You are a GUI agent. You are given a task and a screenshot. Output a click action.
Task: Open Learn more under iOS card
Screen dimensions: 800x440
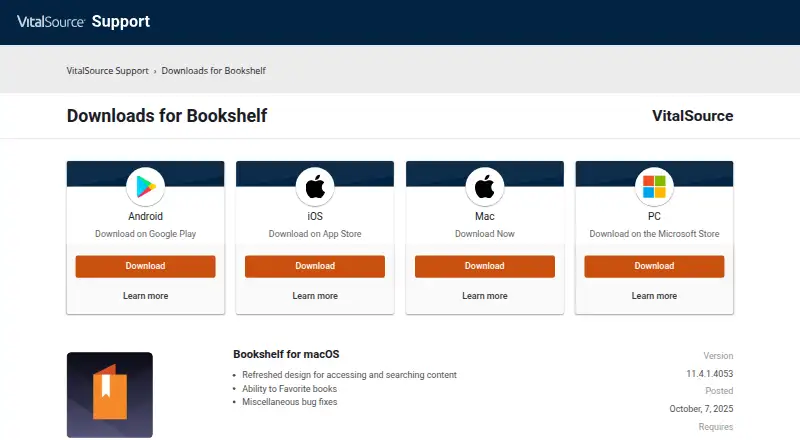tap(315, 296)
